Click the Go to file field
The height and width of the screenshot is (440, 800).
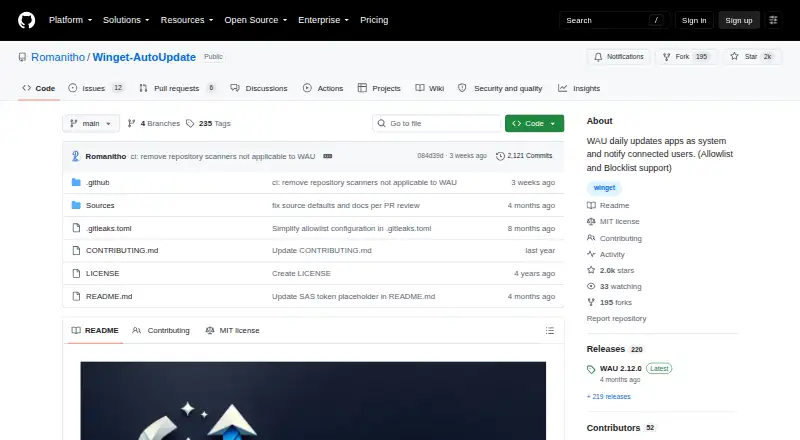436,124
